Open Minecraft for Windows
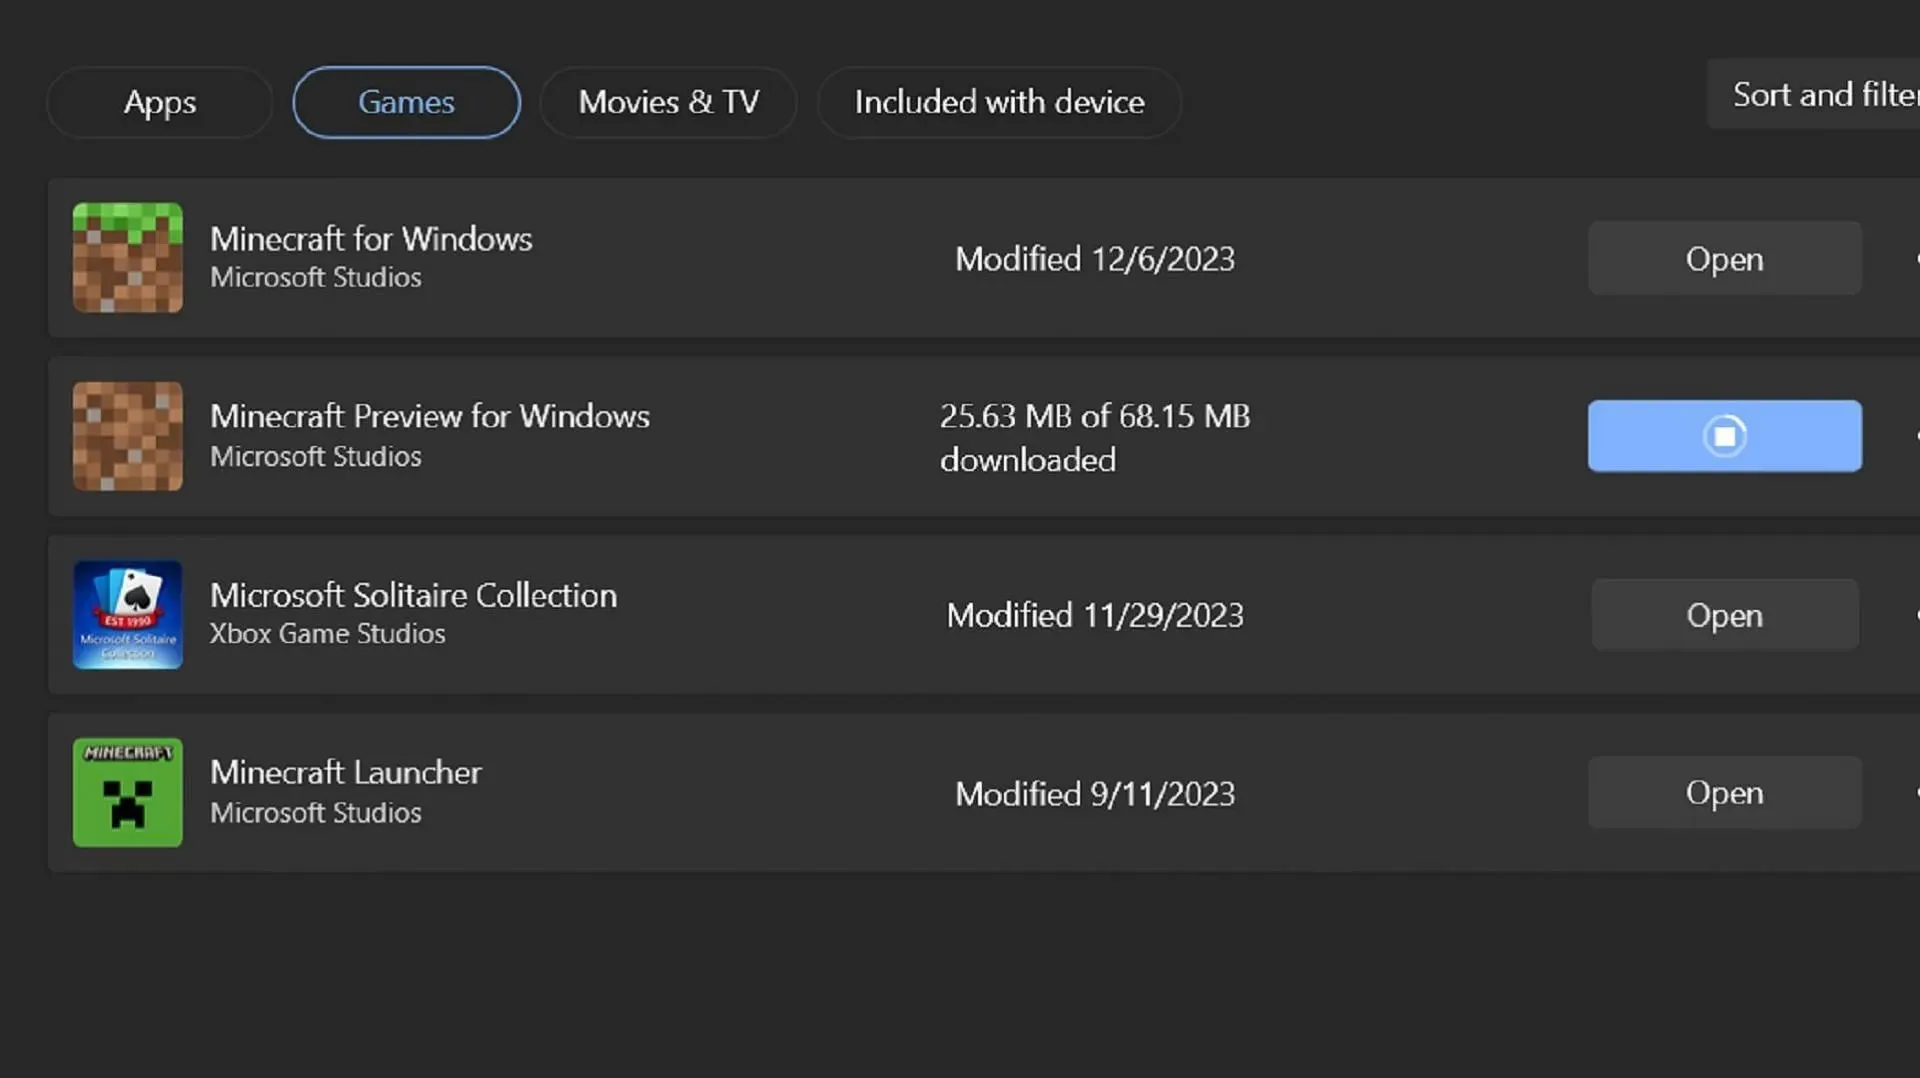 (x=1724, y=258)
